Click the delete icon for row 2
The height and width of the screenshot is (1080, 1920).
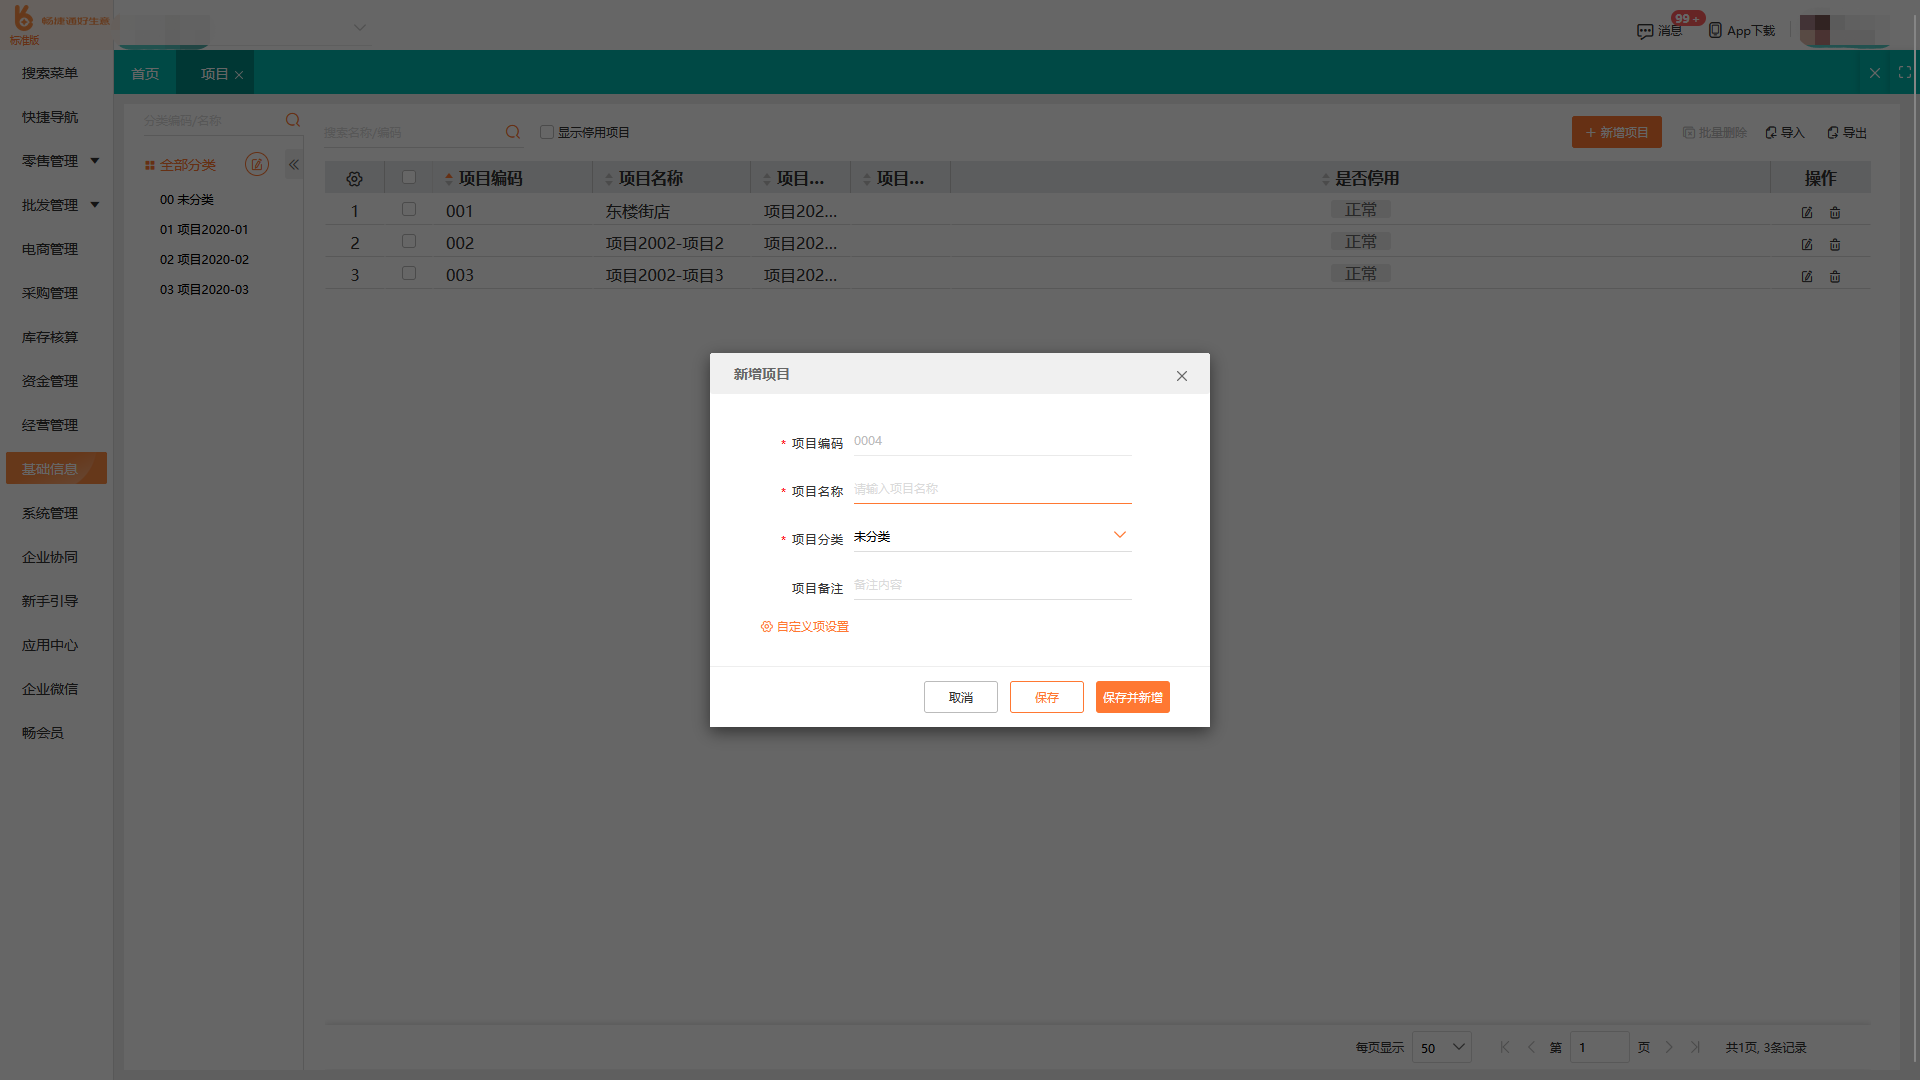pyautogui.click(x=1834, y=244)
